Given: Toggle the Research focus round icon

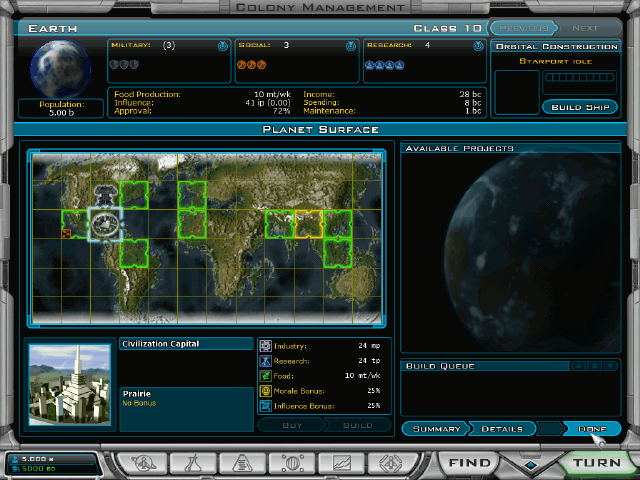Looking at the screenshot, I should (x=479, y=46).
